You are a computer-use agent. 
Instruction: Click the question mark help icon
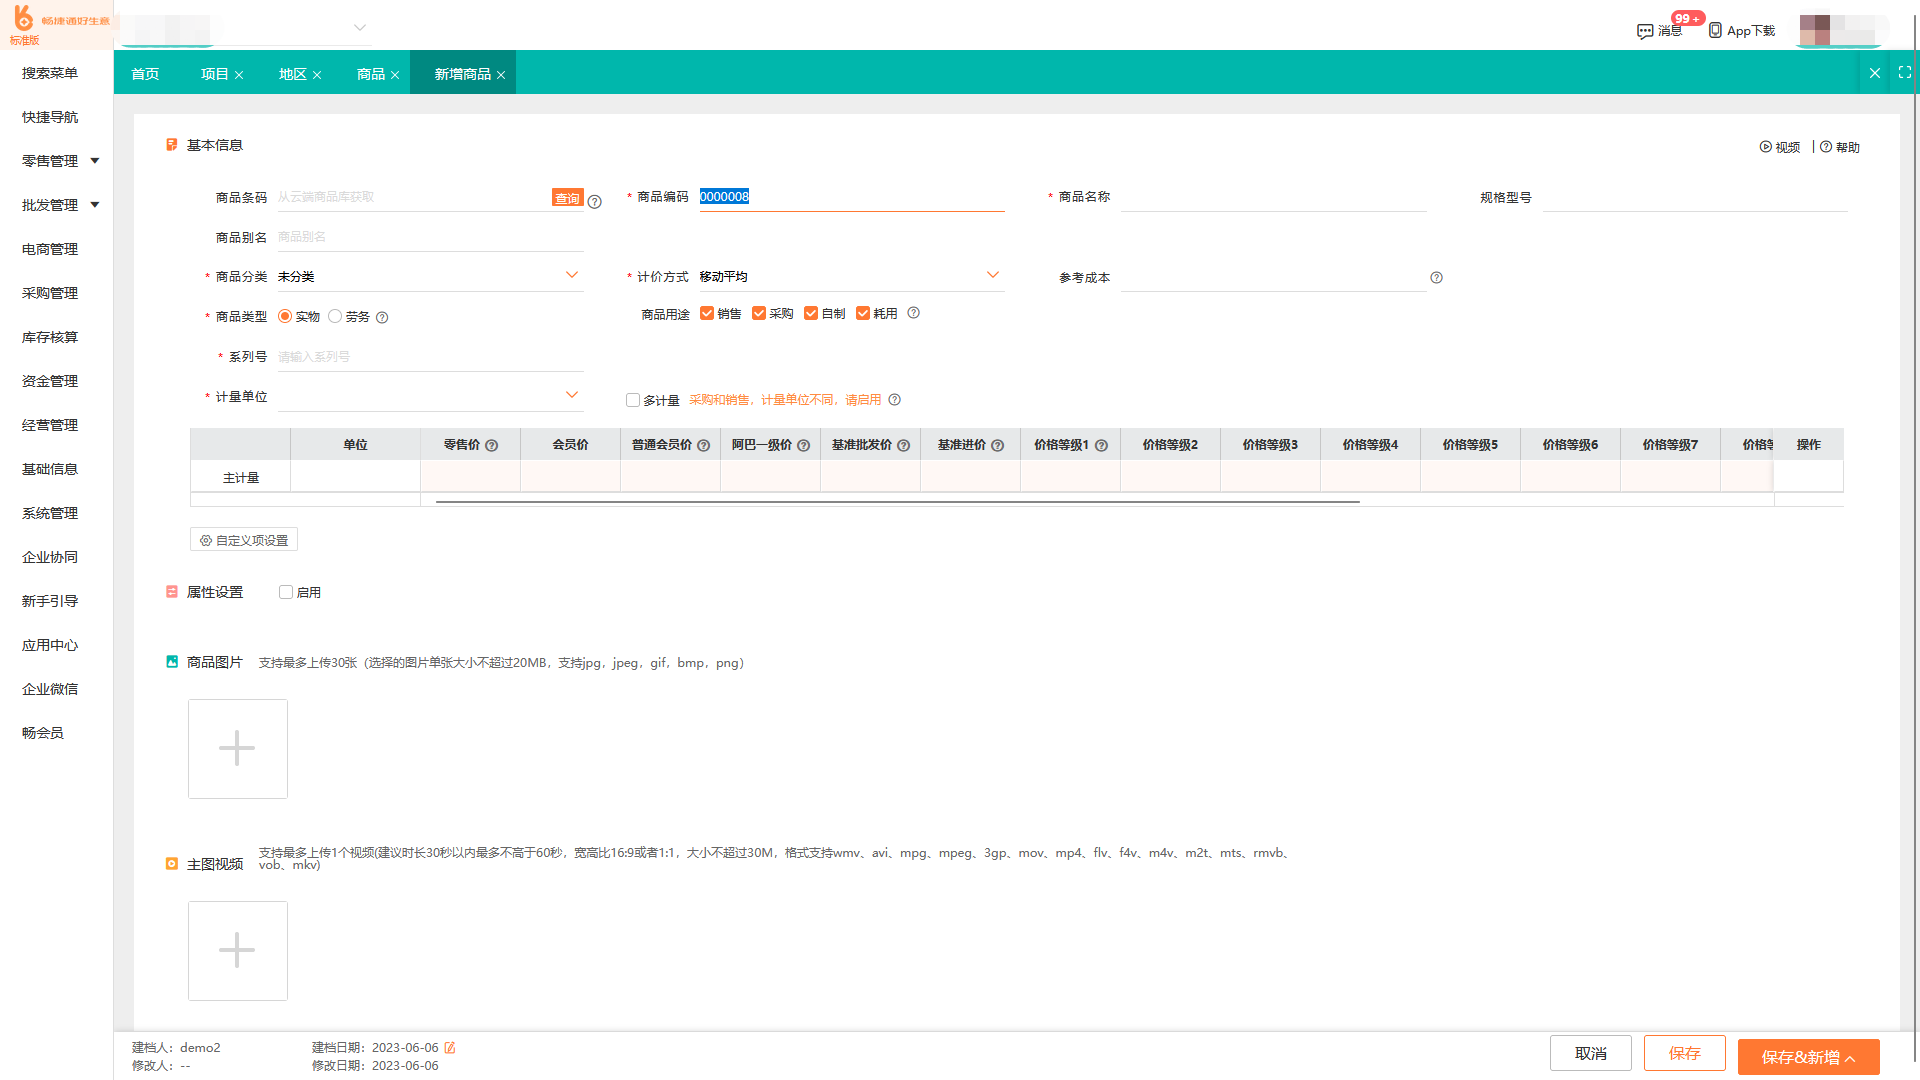pos(1825,146)
